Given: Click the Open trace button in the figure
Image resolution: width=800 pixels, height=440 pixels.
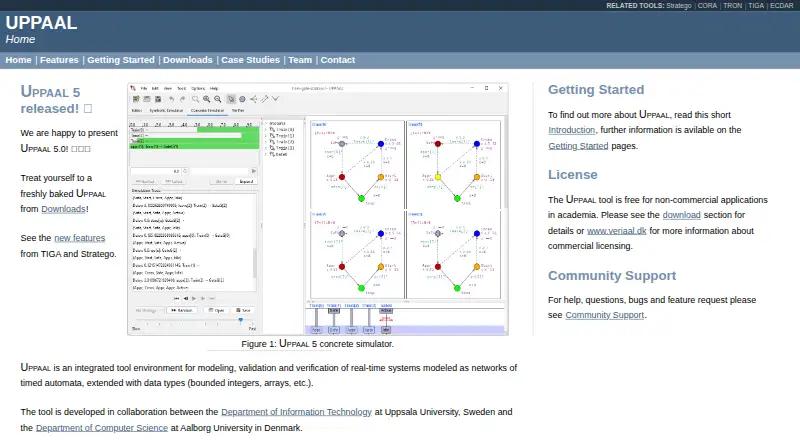Looking at the screenshot, I should (216, 310).
